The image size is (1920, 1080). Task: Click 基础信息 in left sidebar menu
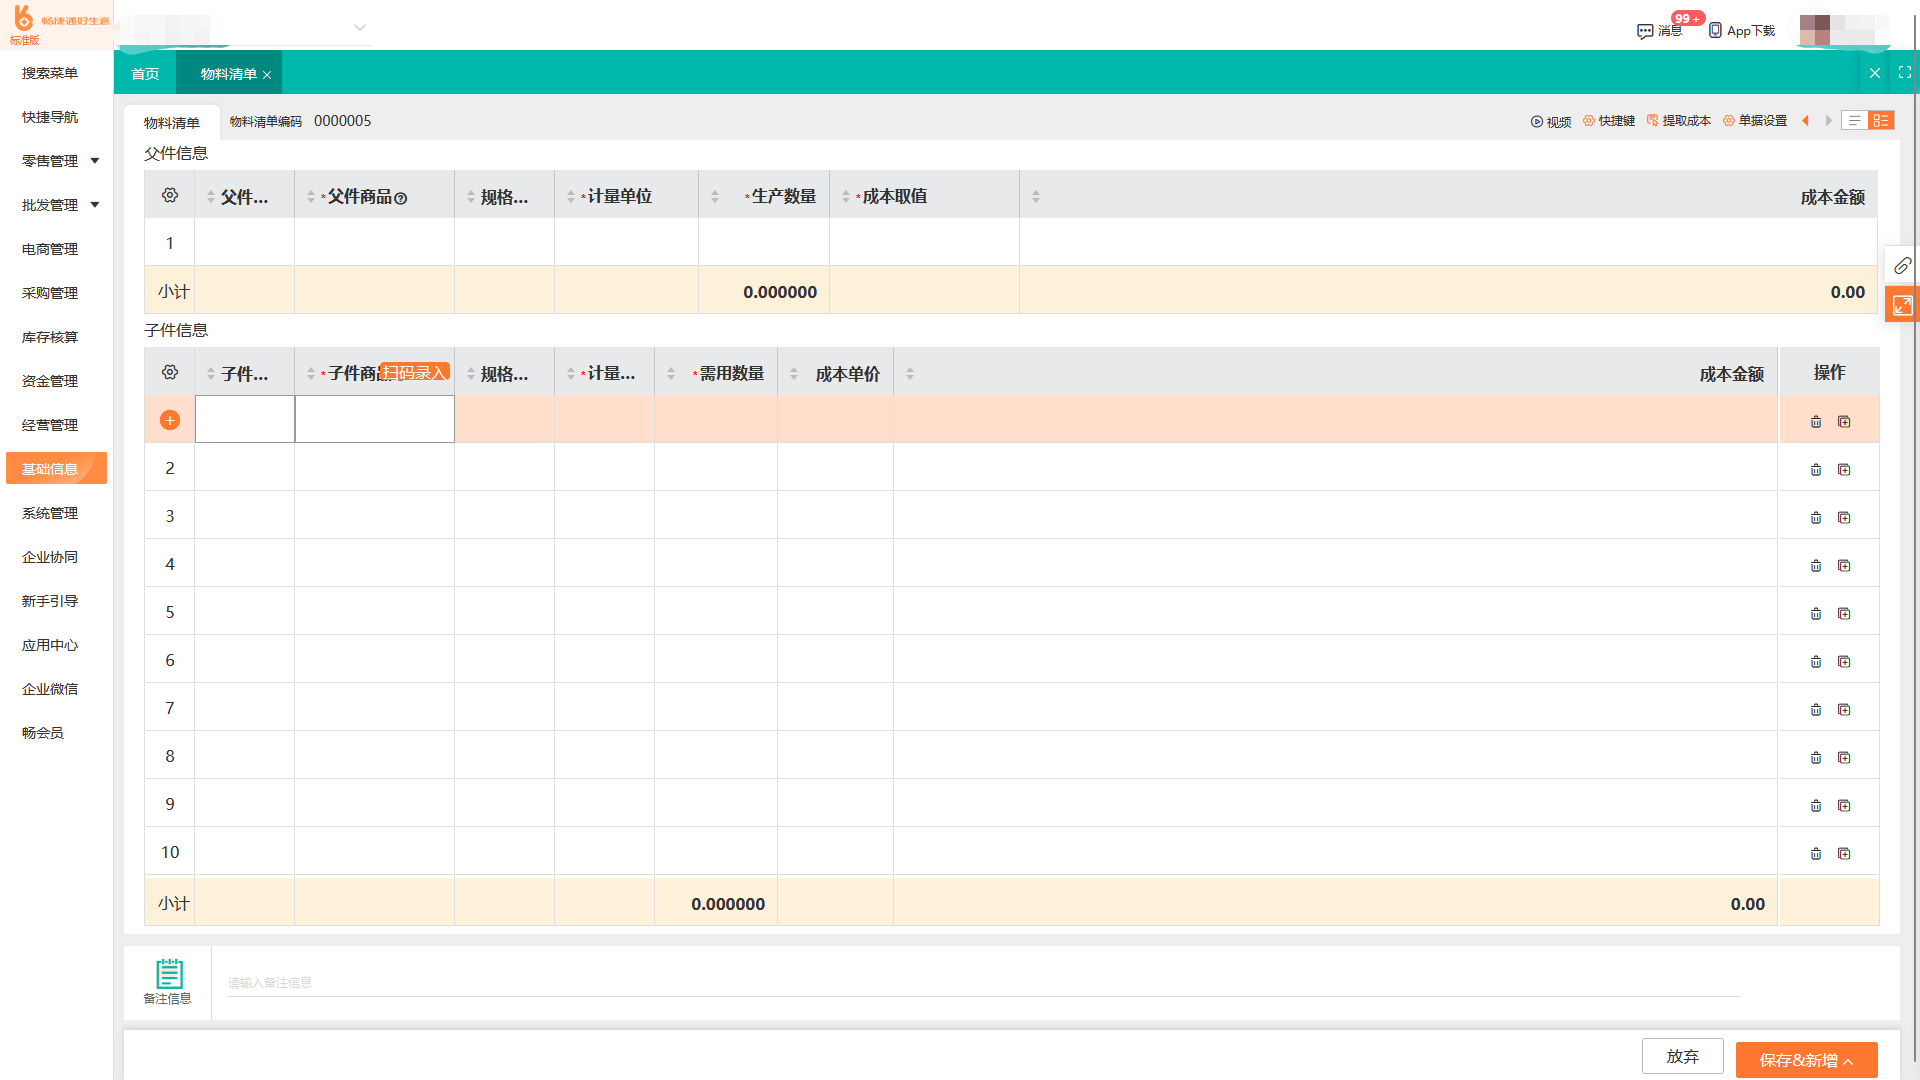[53, 468]
